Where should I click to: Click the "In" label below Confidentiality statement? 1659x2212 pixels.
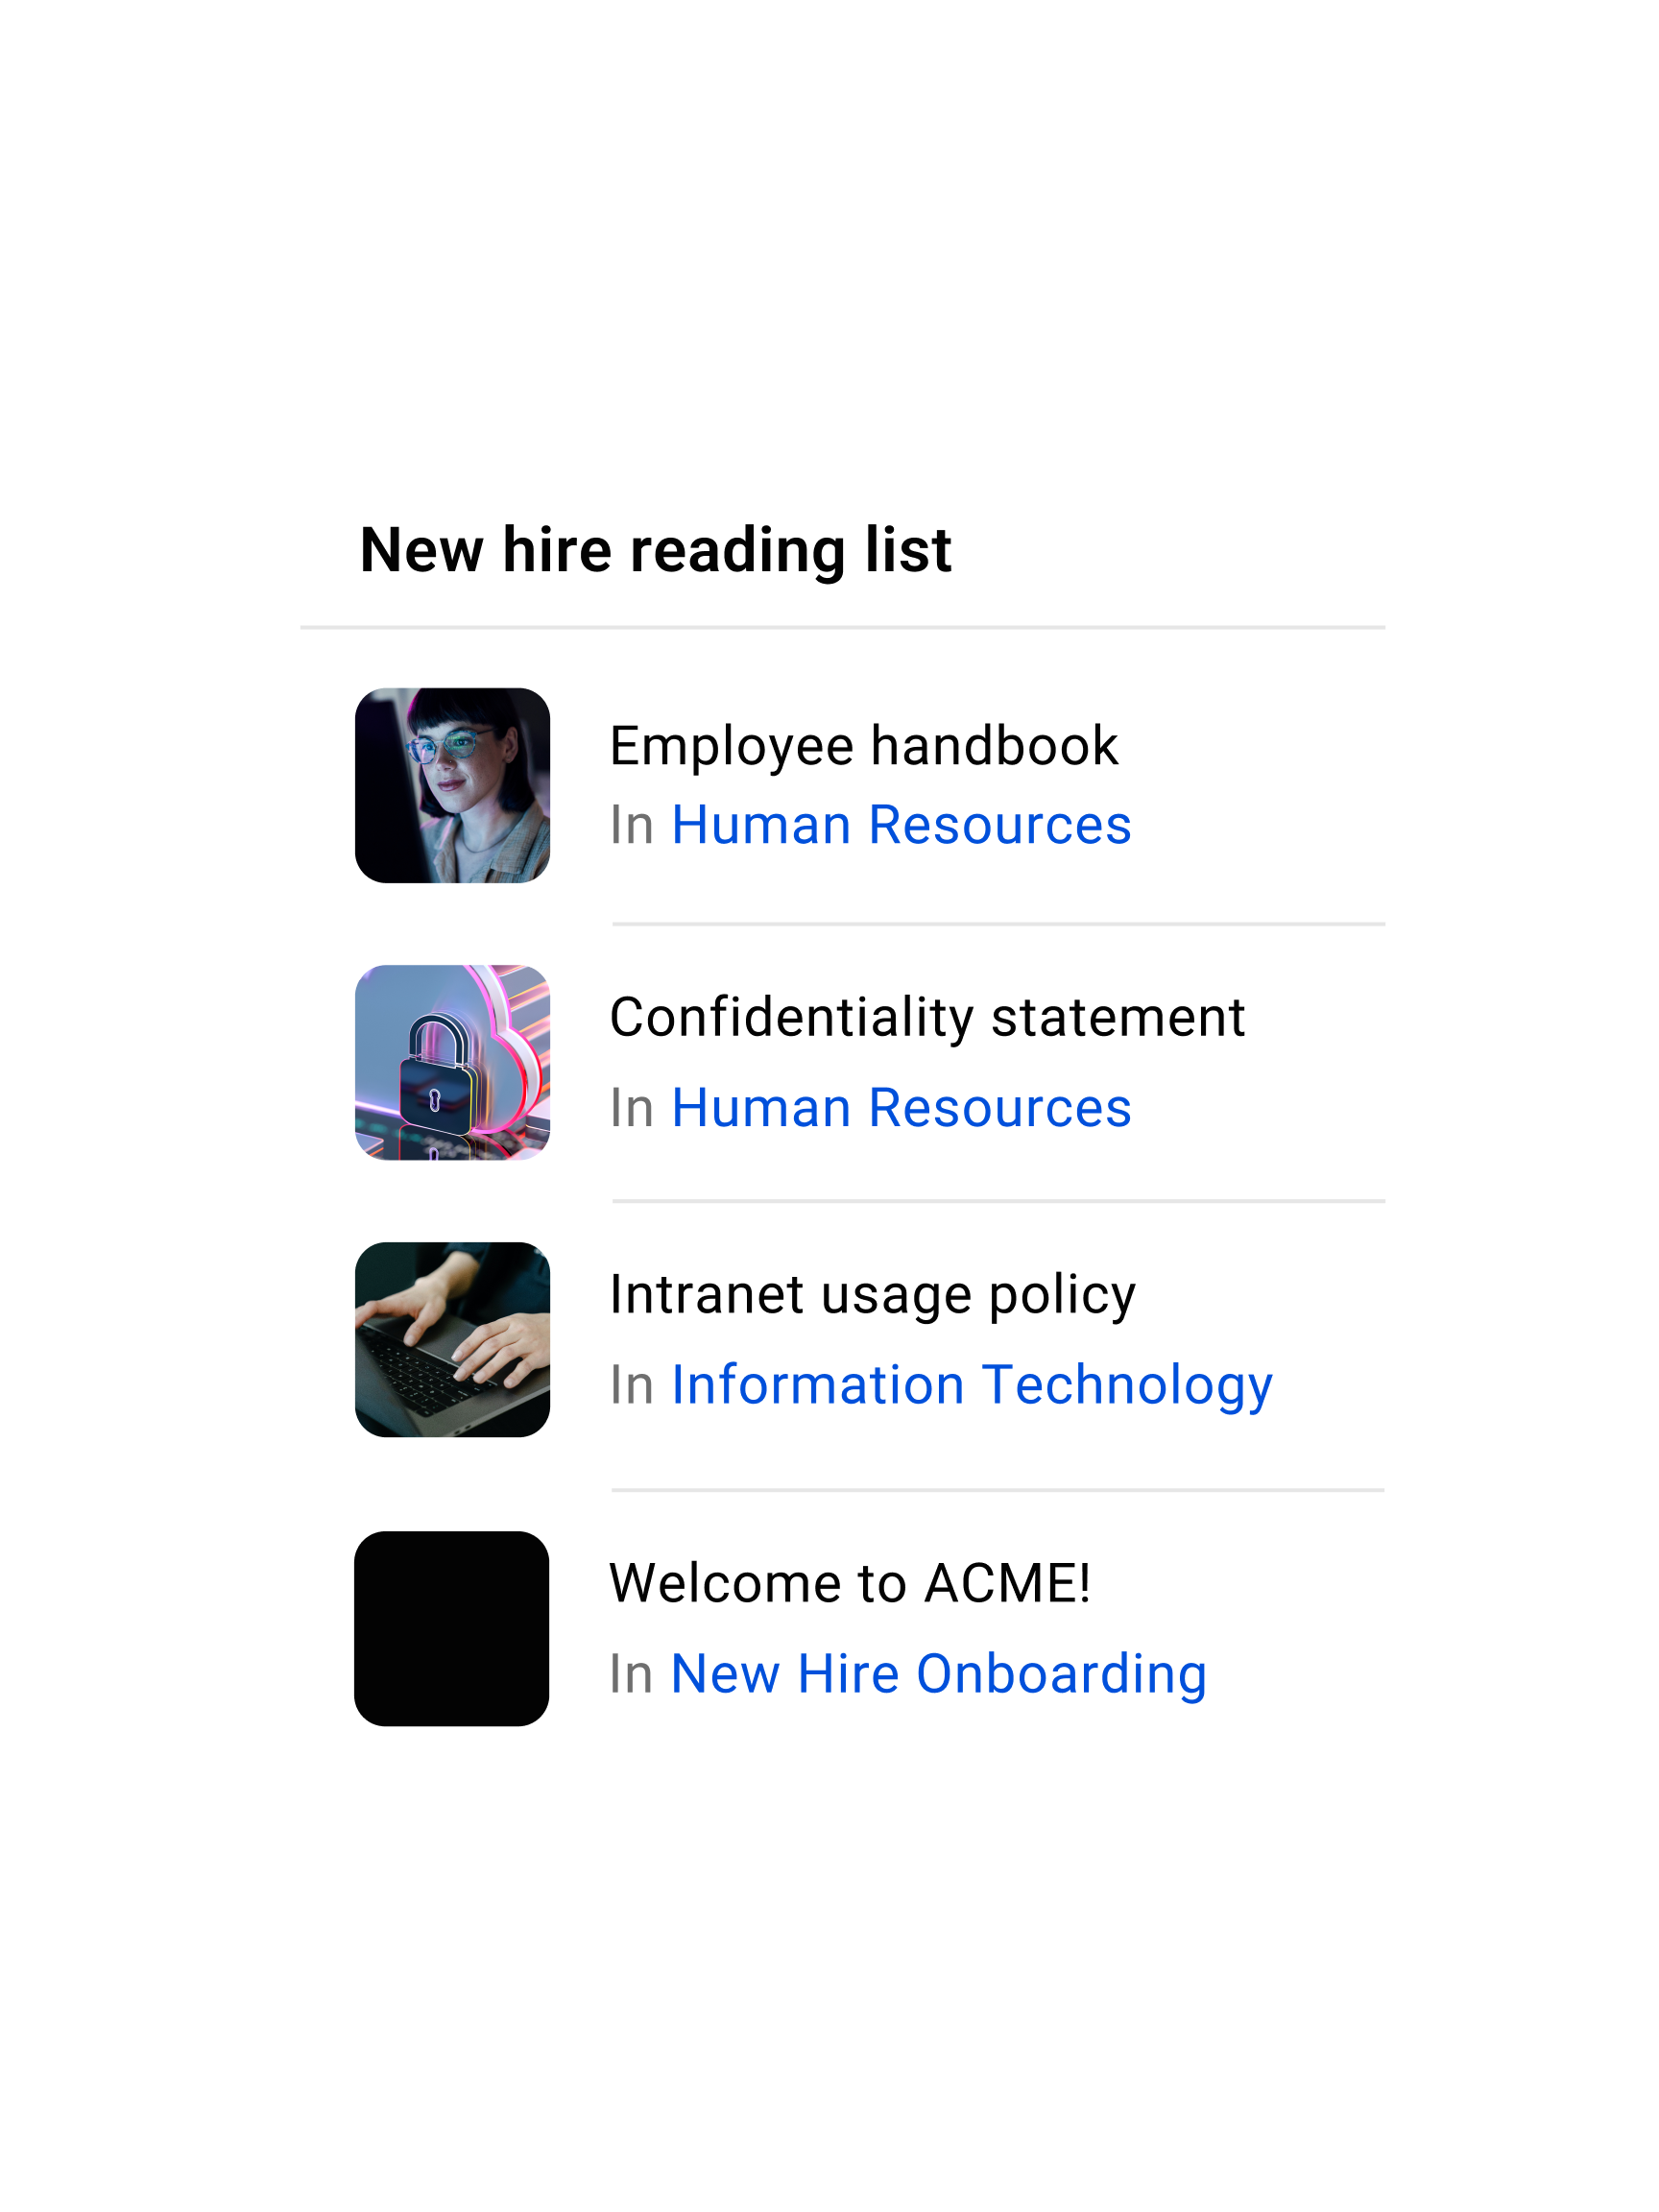pyautogui.click(x=632, y=1109)
